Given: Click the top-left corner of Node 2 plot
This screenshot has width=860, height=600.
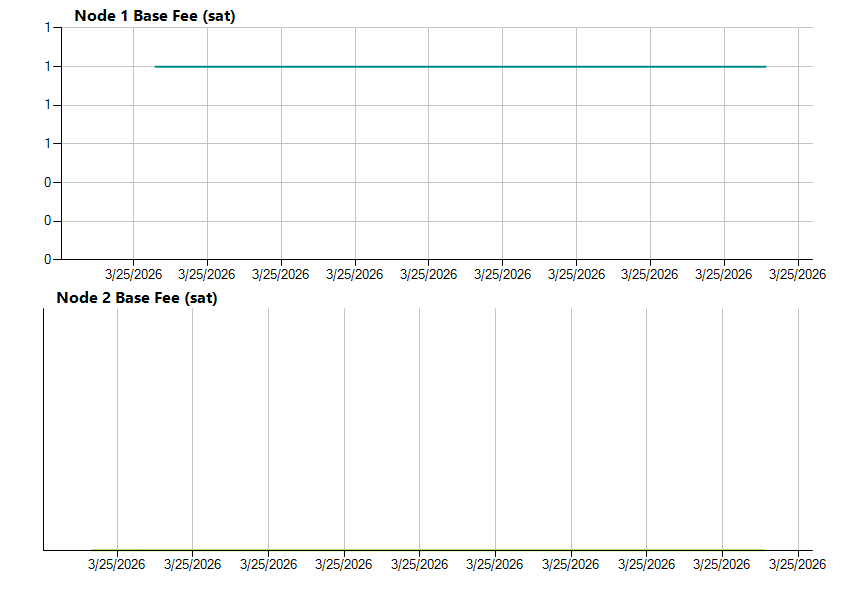Looking at the screenshot, I should click(44, 308).
